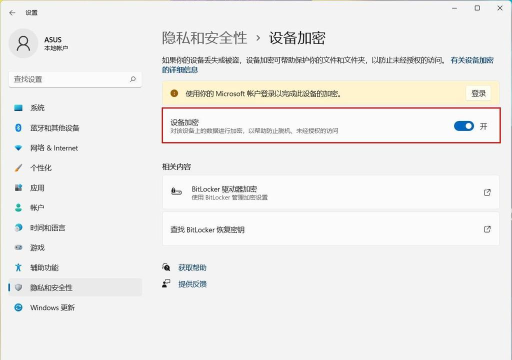The image size is (512, 360).
Task: Open 查找 BitLocker 恢复密钥 card
Action: pos(331,229)
